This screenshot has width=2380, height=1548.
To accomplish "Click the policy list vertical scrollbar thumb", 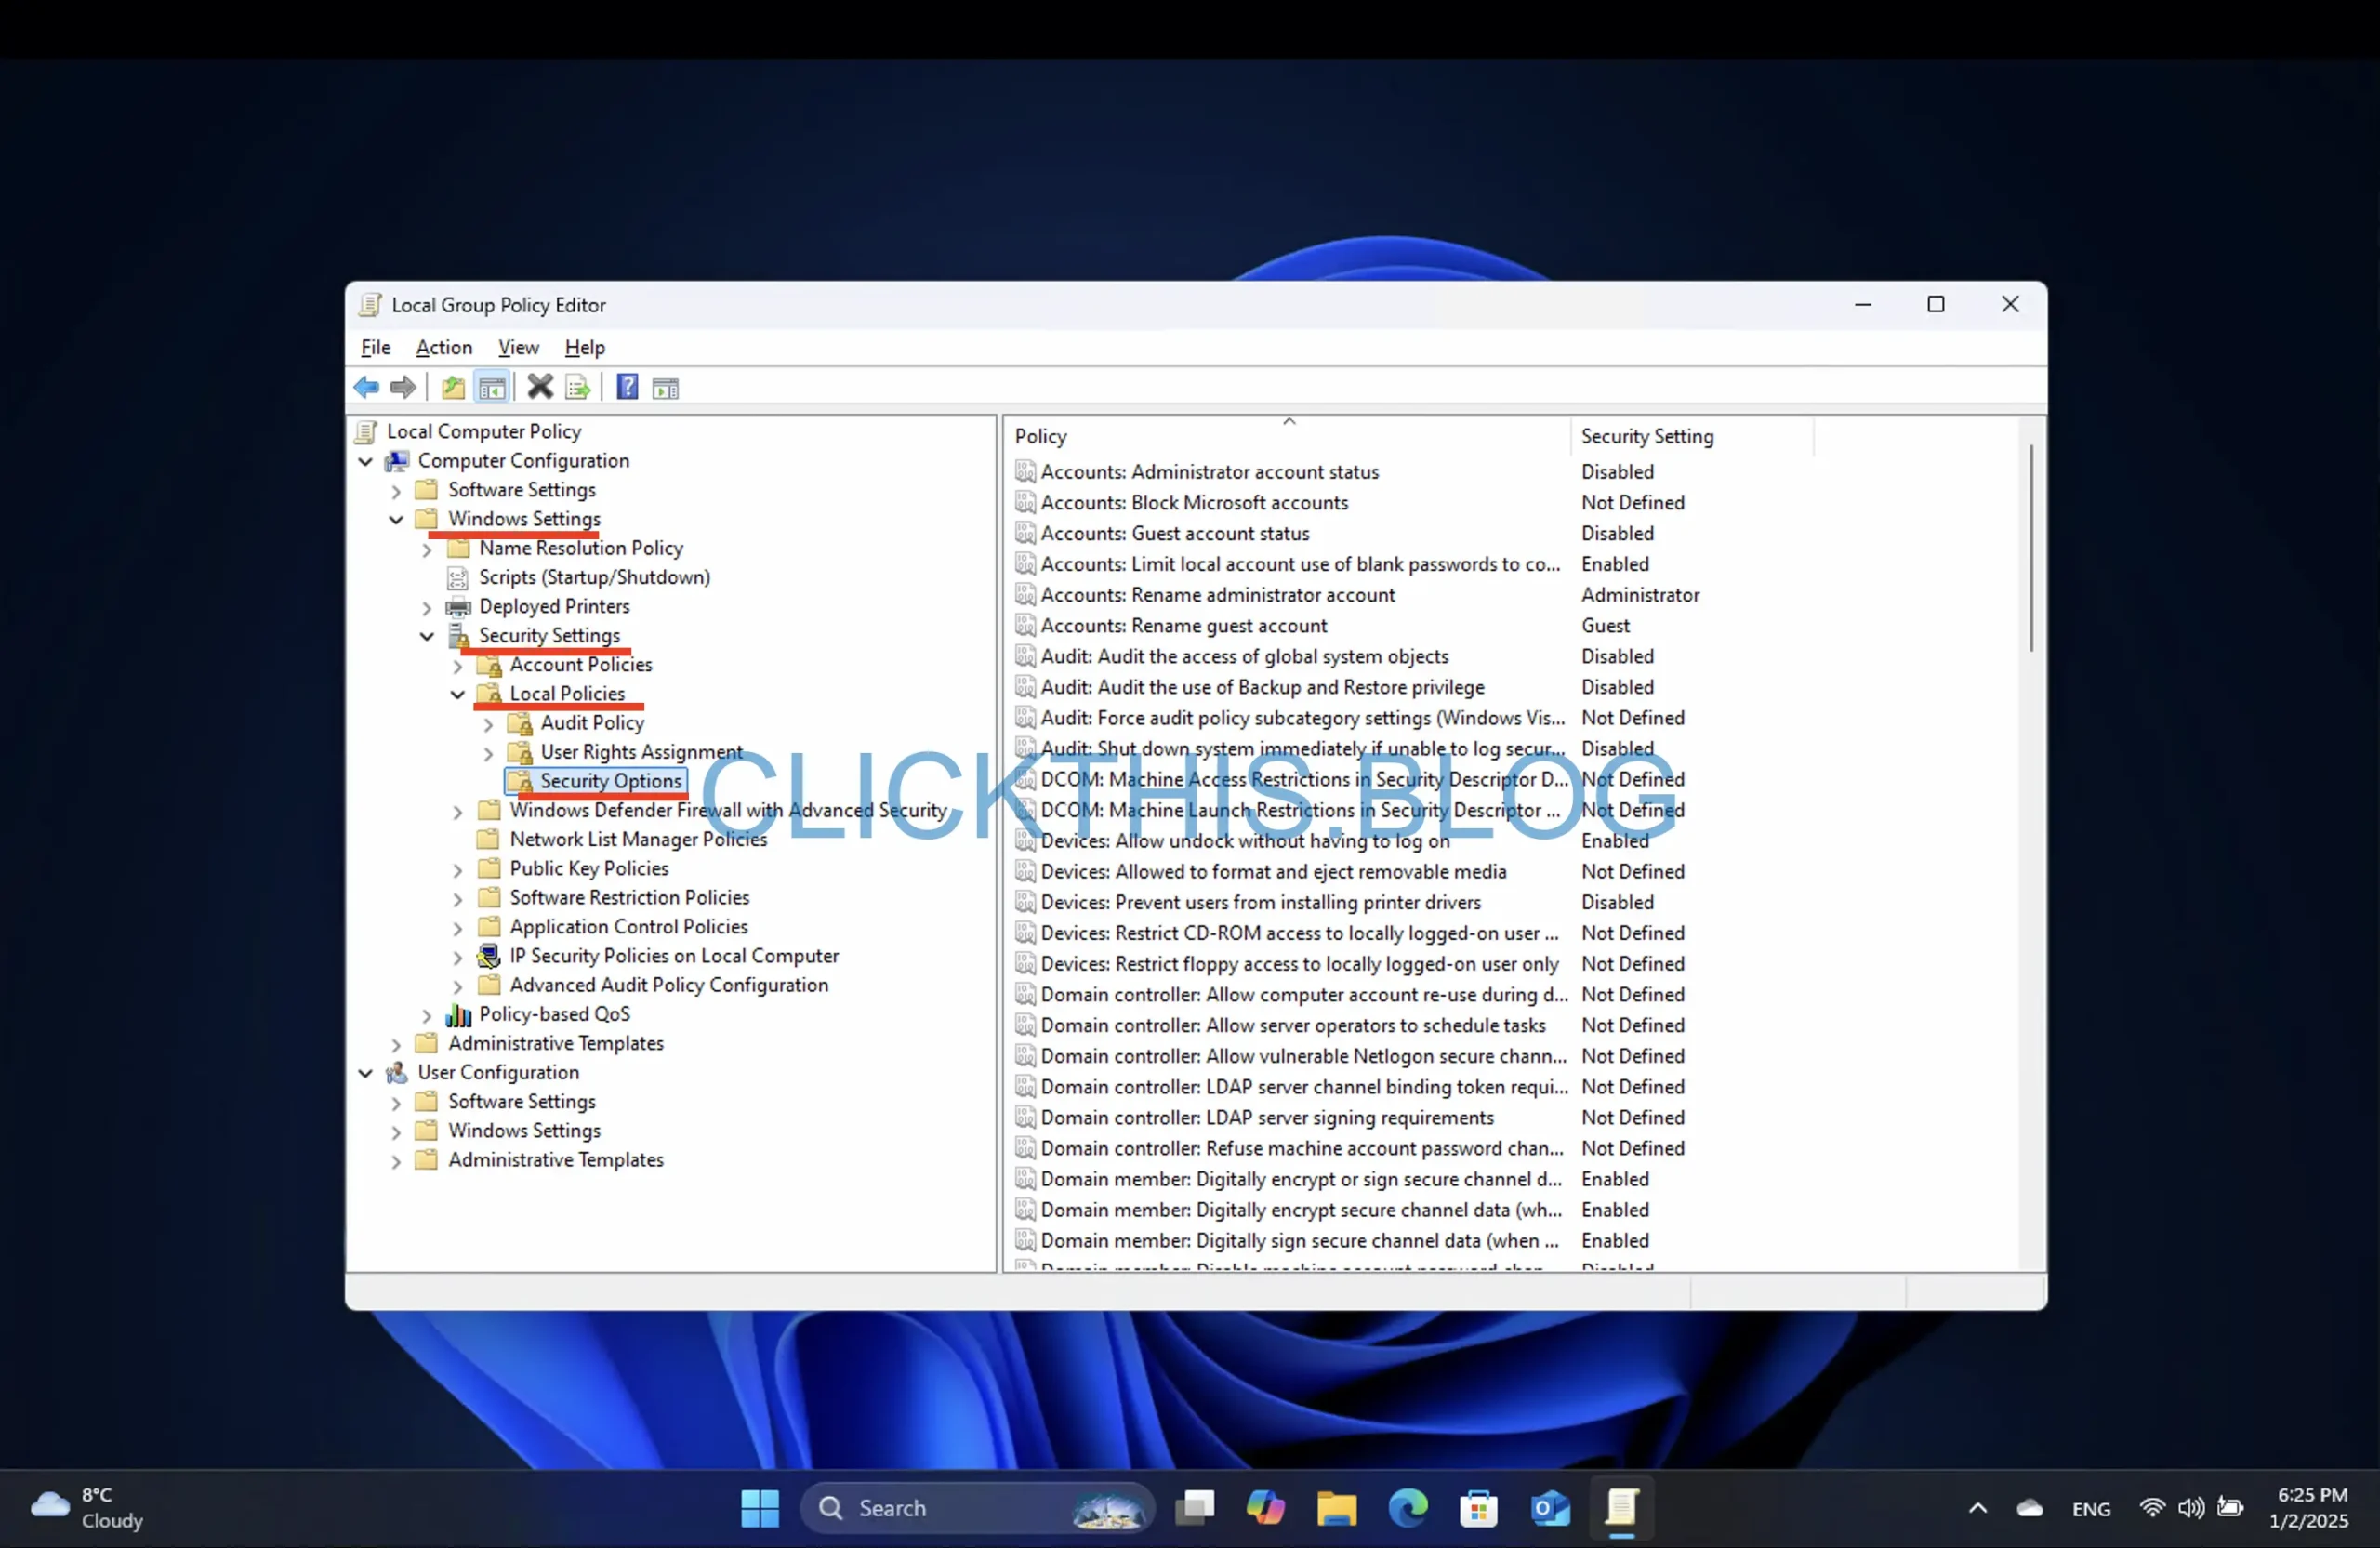I will tap(2031, 549).
